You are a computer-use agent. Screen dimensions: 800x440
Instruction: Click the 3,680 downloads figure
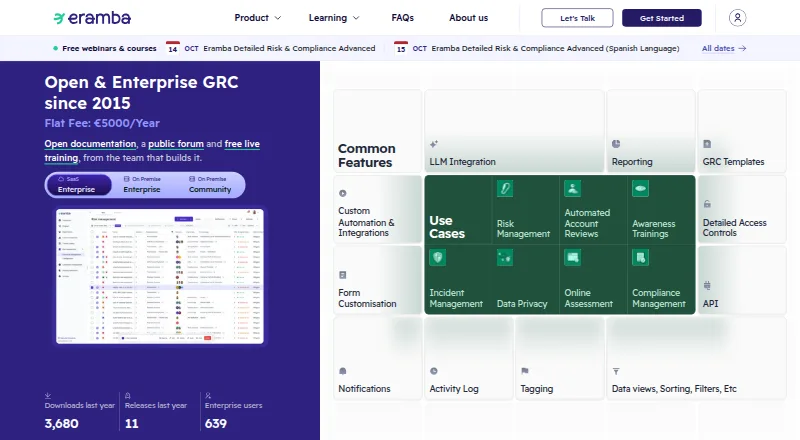tap(61, 424)
